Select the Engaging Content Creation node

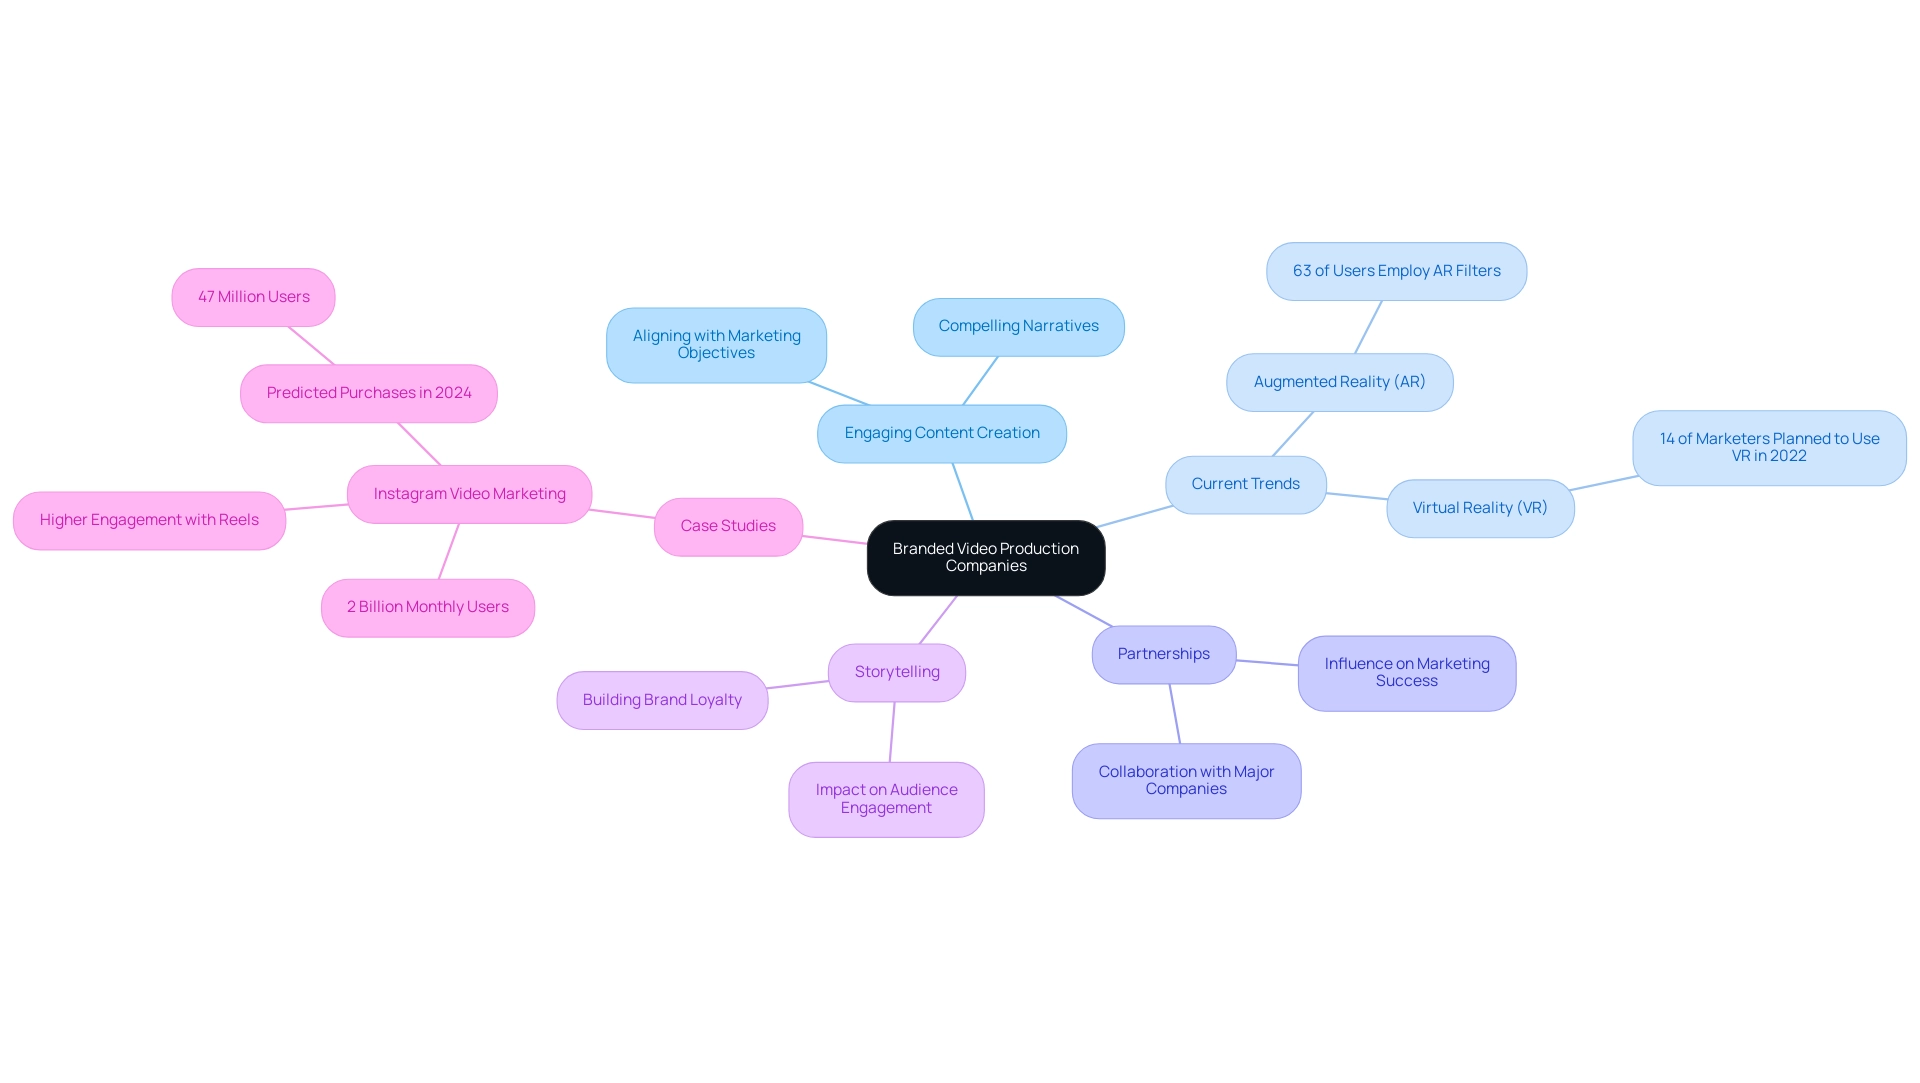point(942,431)
